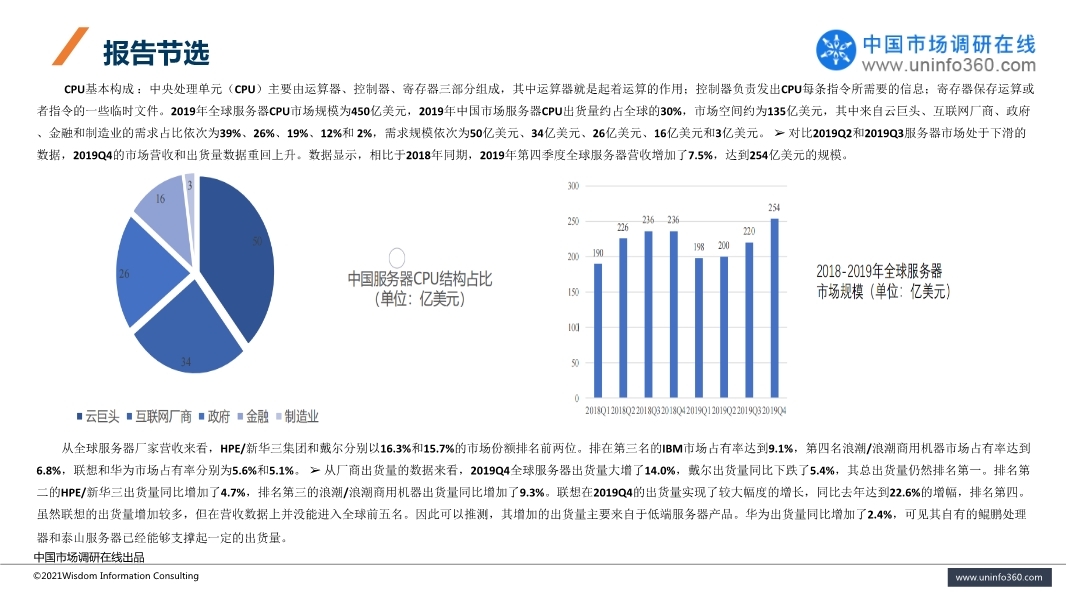Select the 2018Q1 bar showing 190
The width and height of the screenshot is (1066, 600).
pos(598,330)
